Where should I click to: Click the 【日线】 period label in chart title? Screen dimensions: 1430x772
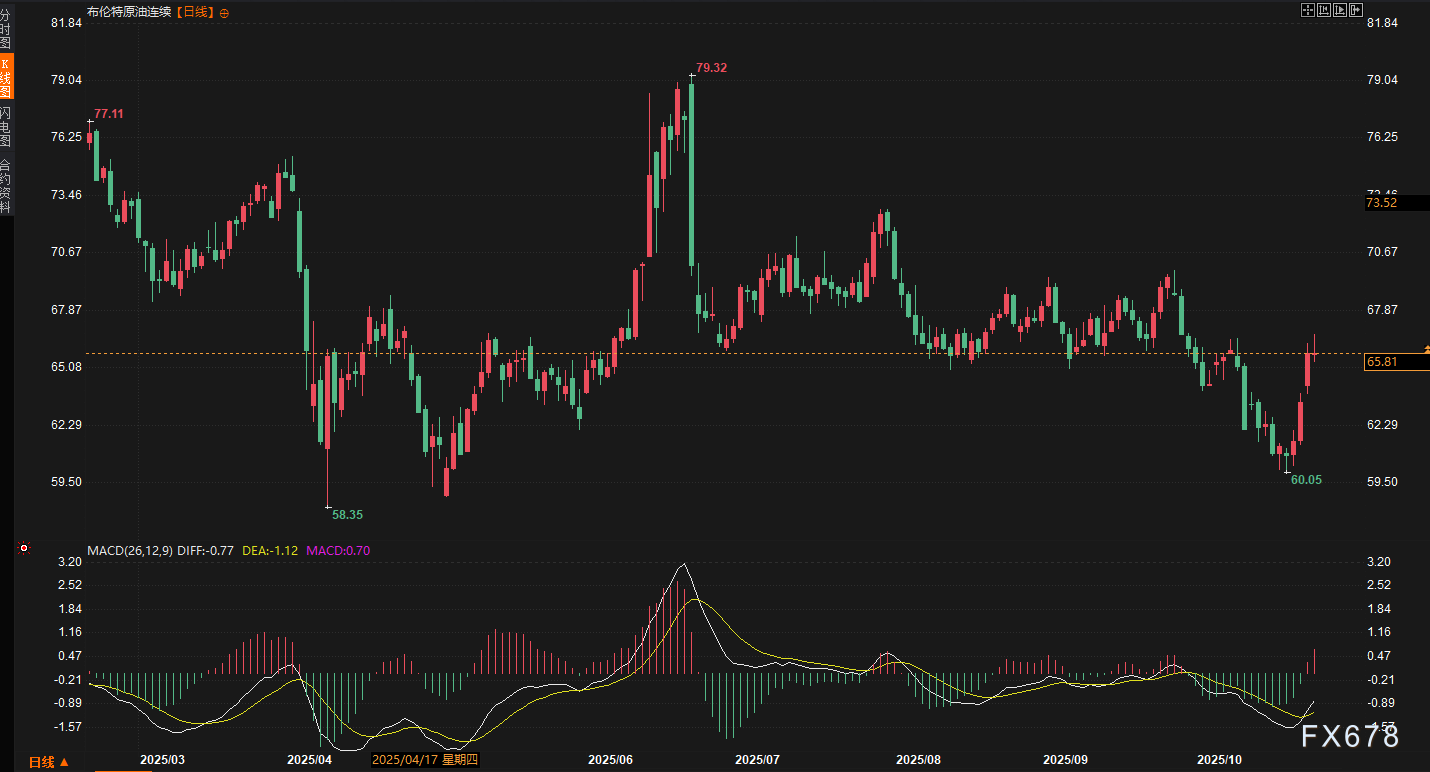195,12
